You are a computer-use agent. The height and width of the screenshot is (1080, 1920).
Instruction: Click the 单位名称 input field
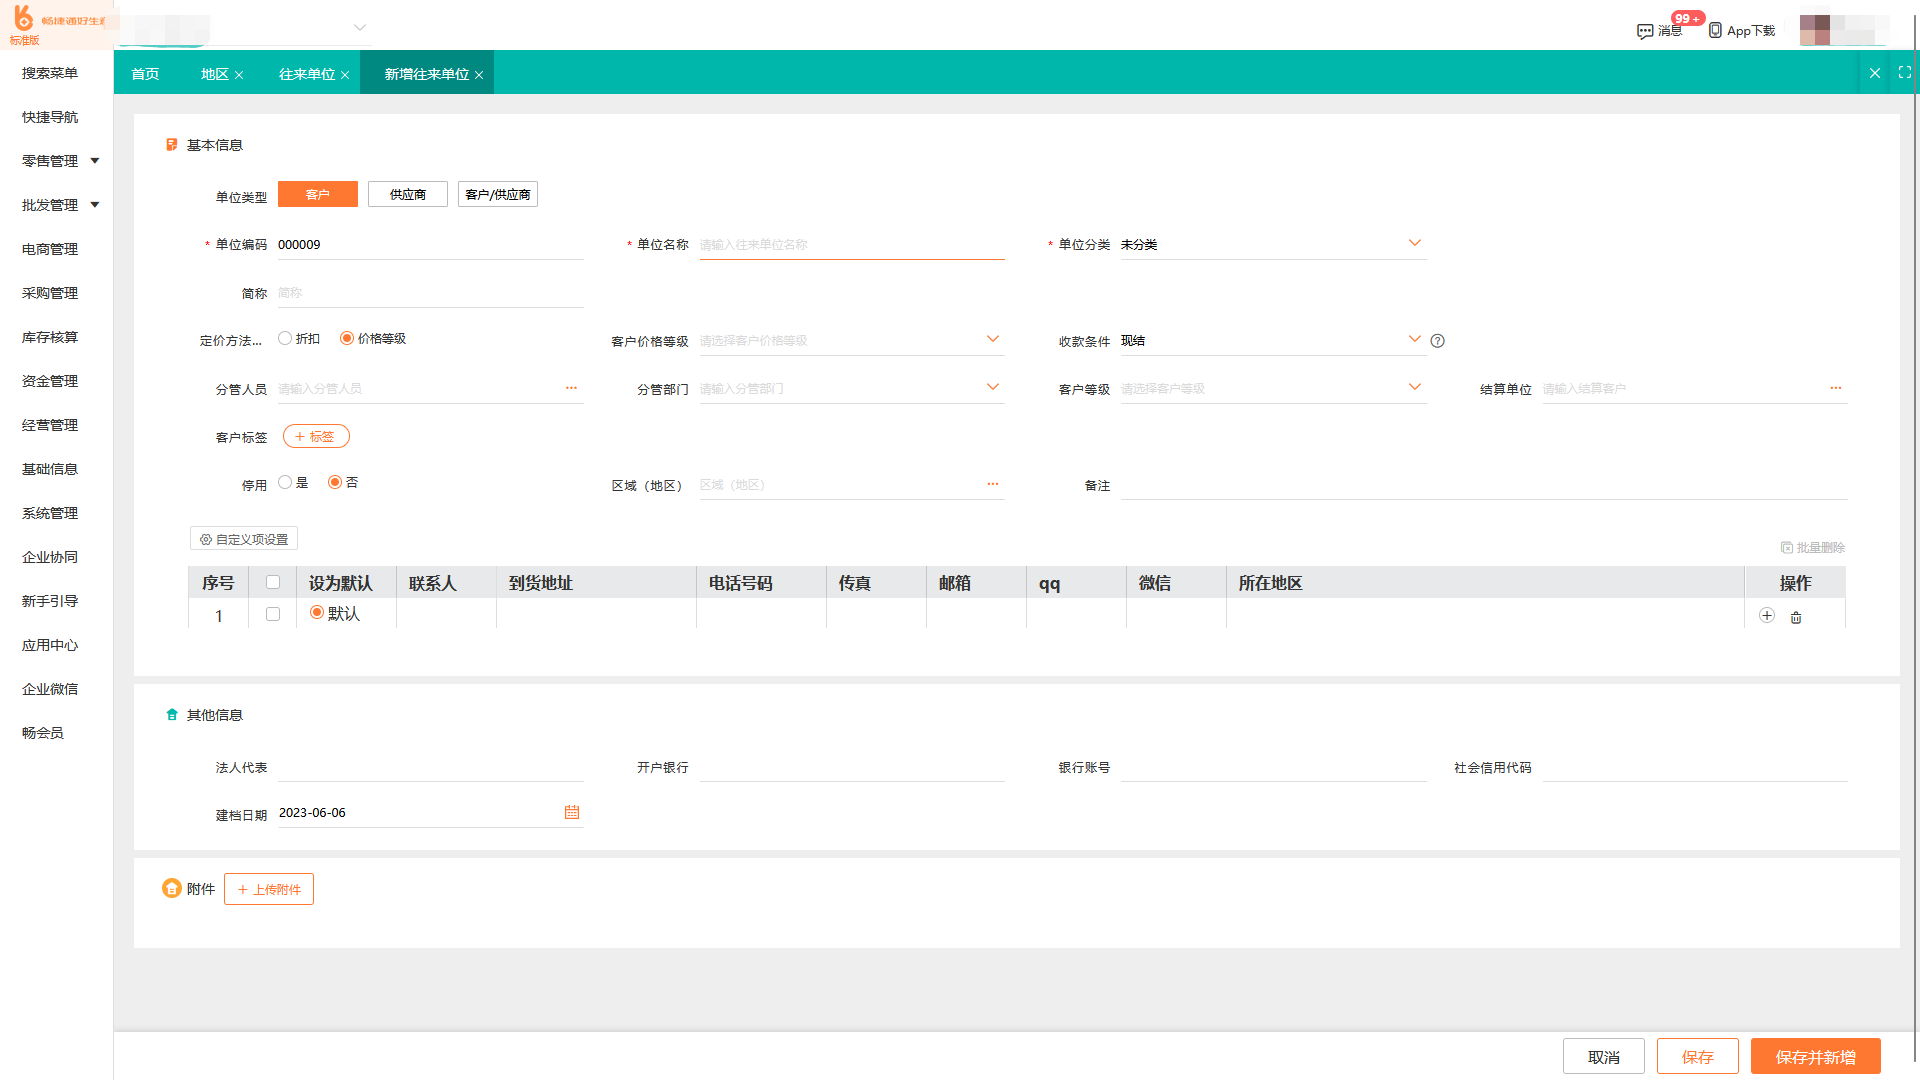click(851, 244)
